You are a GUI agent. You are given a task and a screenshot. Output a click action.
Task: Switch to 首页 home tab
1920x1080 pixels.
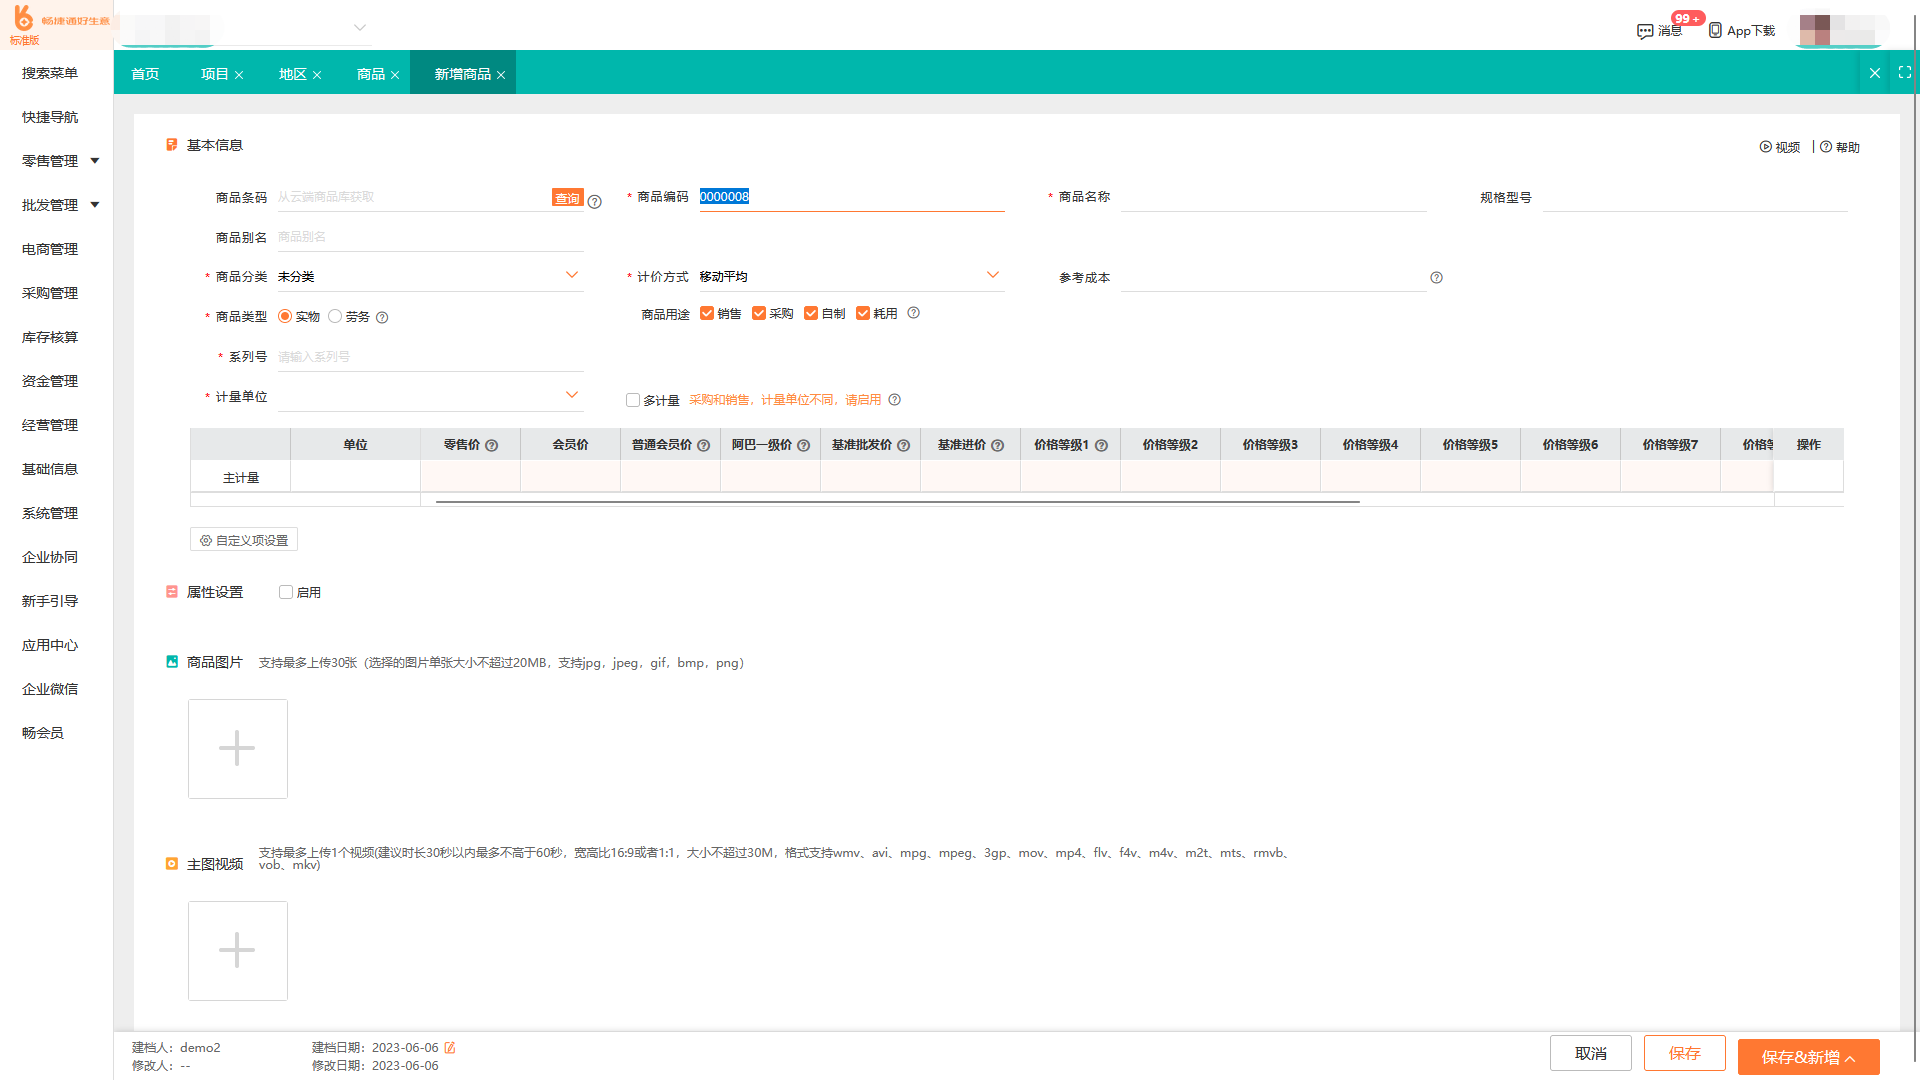[144, 74]
